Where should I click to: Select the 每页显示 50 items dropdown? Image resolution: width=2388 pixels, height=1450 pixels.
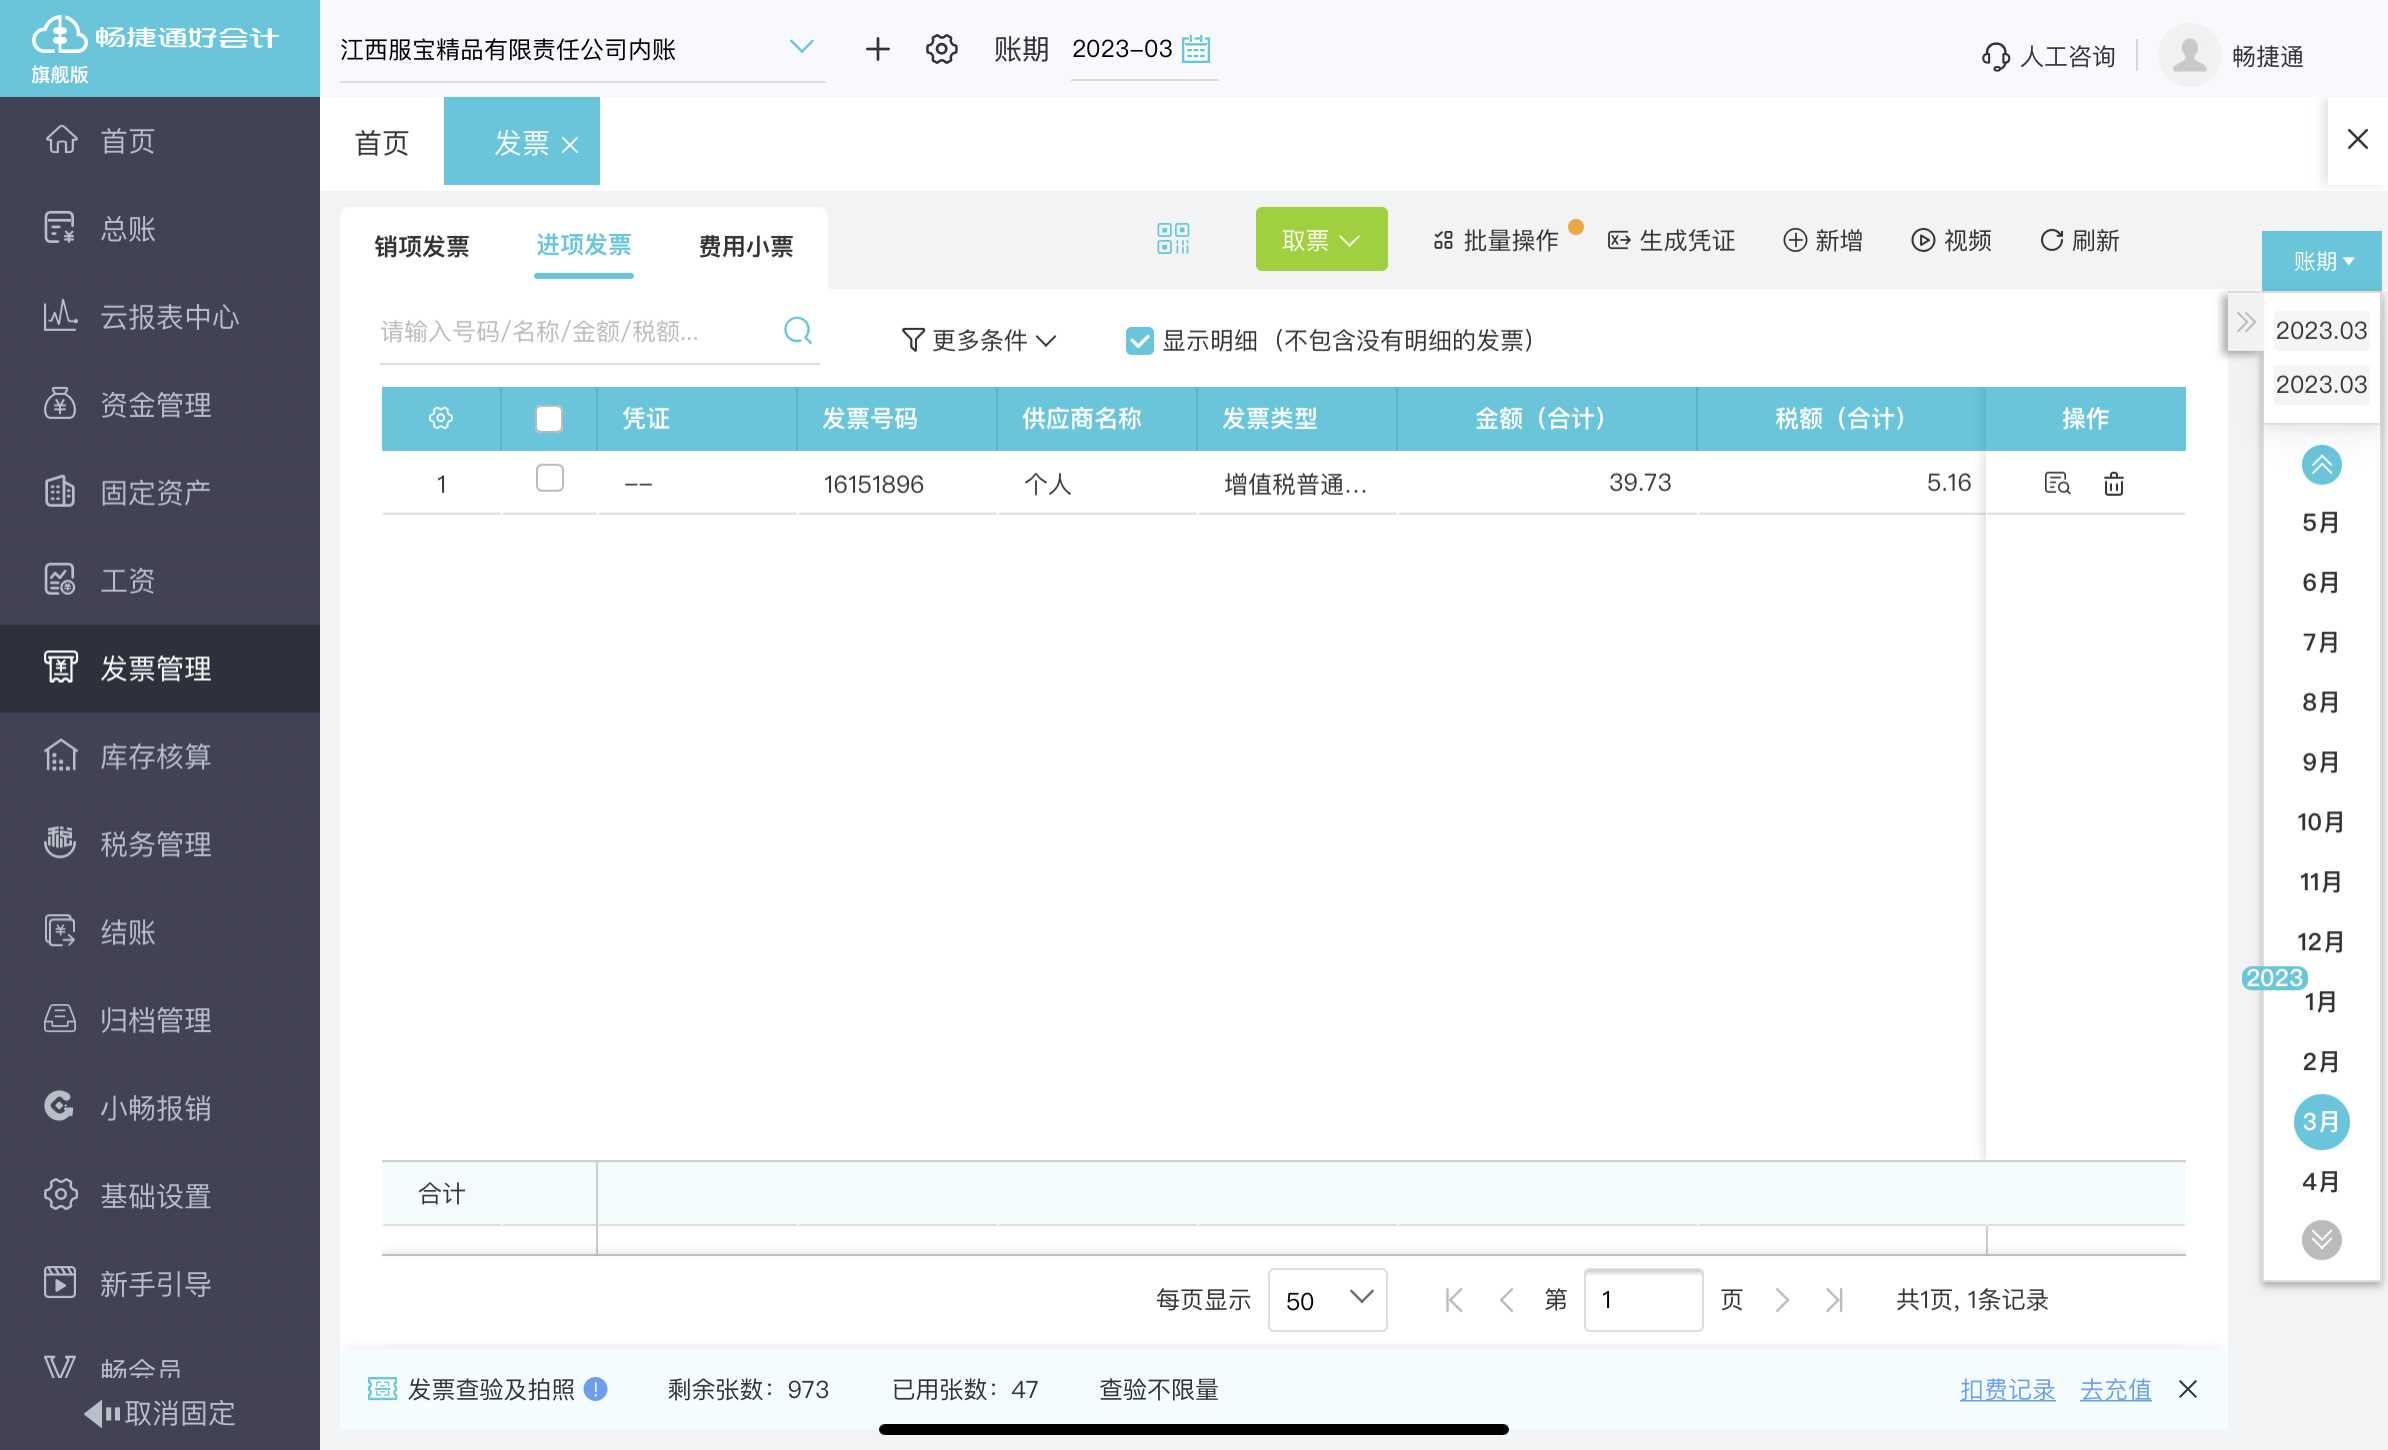[x=1327, y=1300]
